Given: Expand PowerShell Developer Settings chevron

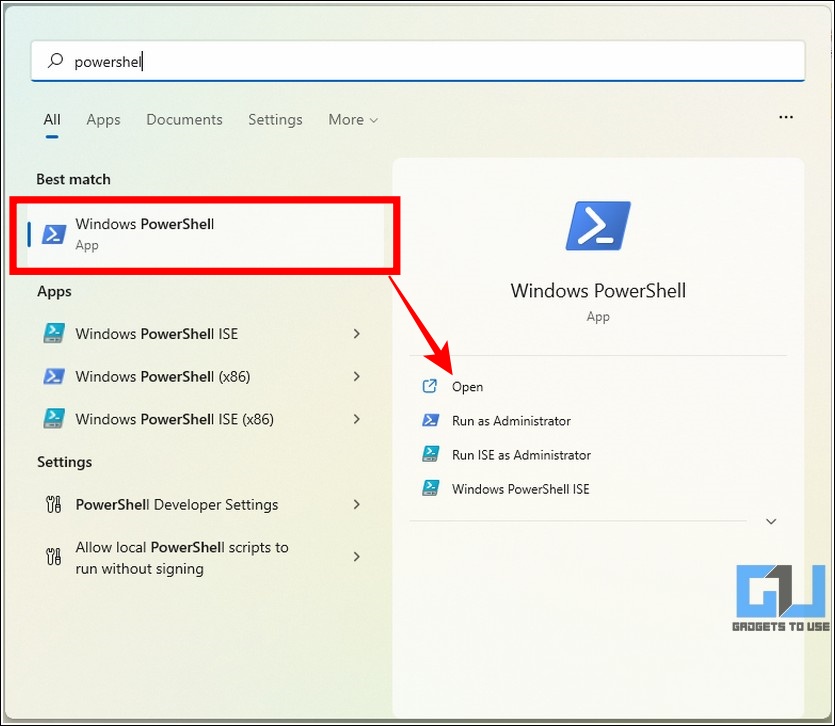Looking at the screenshot, I should coord(357,505).
